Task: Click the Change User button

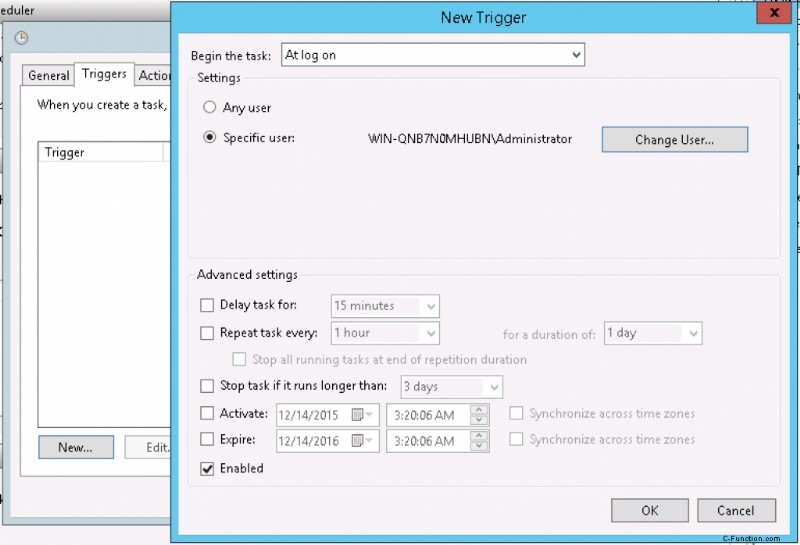Action: pyautogui.click(x=674, y=140)
